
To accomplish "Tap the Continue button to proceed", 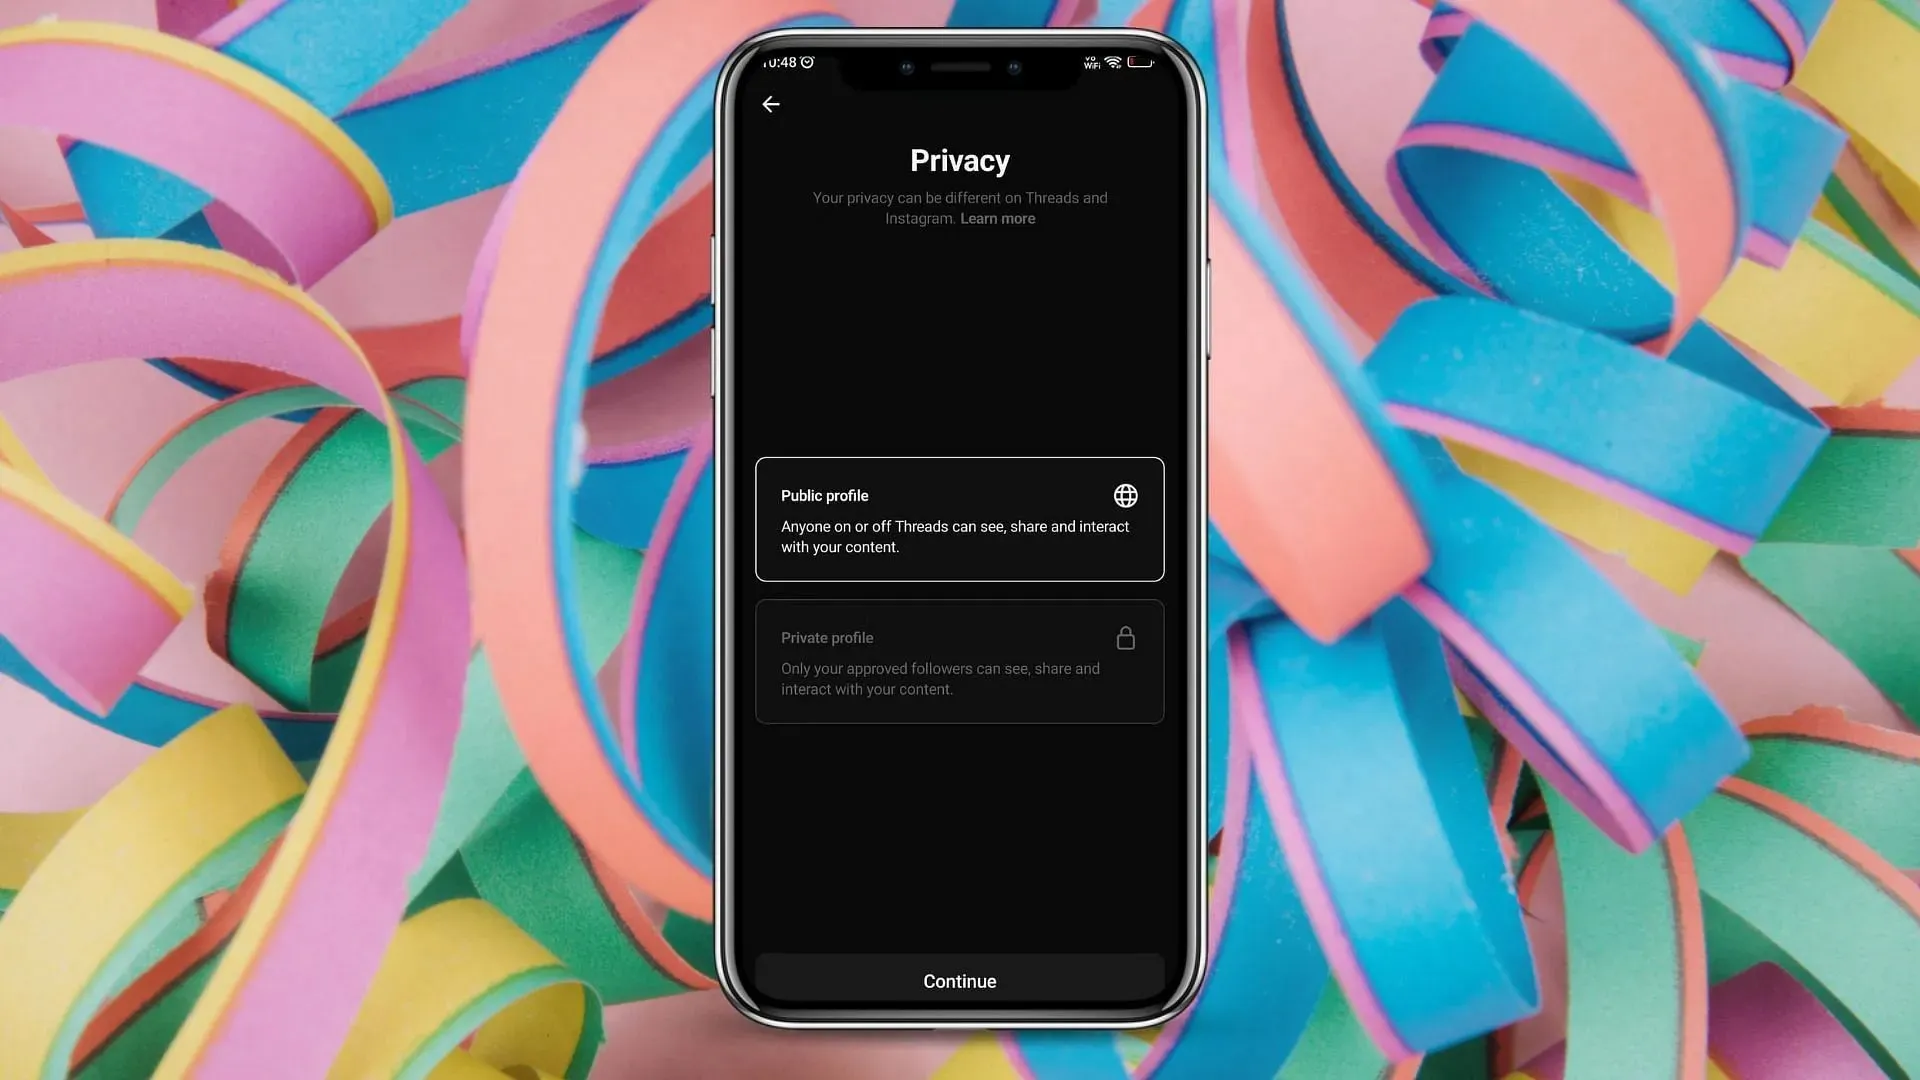I will [x=959, y=980].
